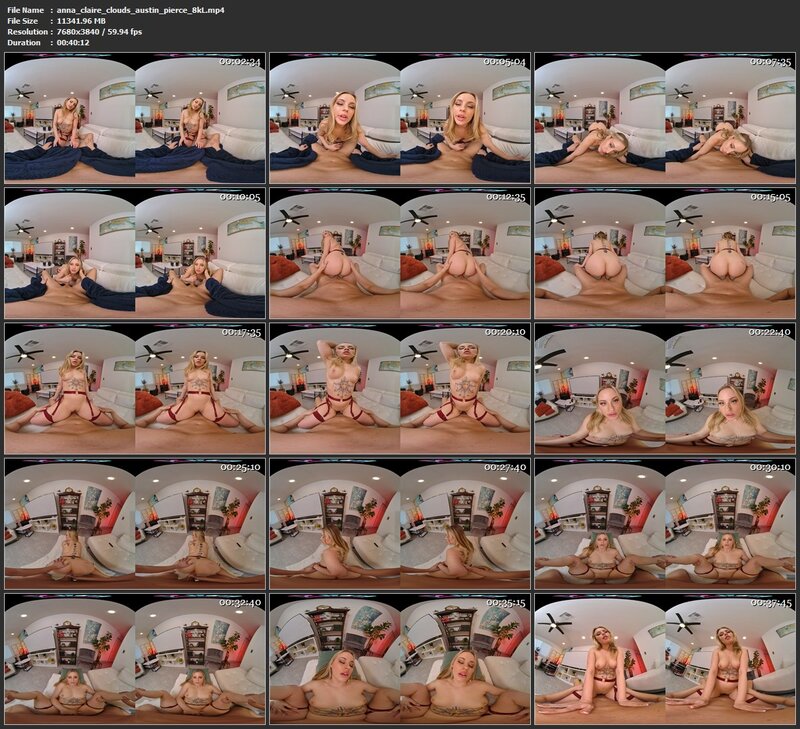Select the frame at timestamp 00:20:10

400,388
